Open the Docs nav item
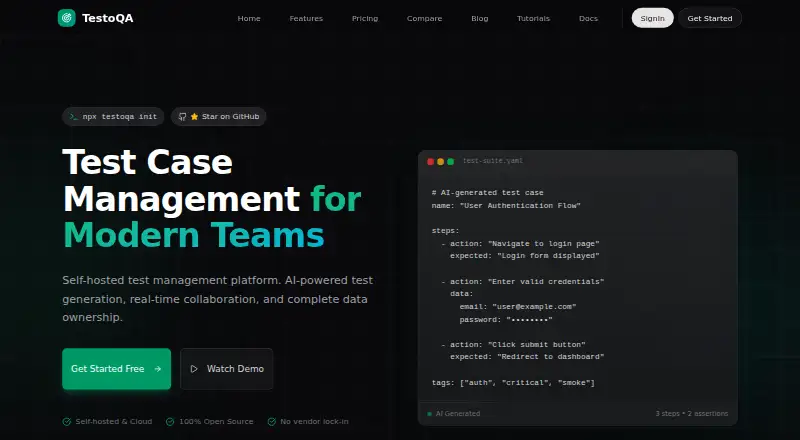The width and height of the screenshot is (800, 440). point(588,18)
